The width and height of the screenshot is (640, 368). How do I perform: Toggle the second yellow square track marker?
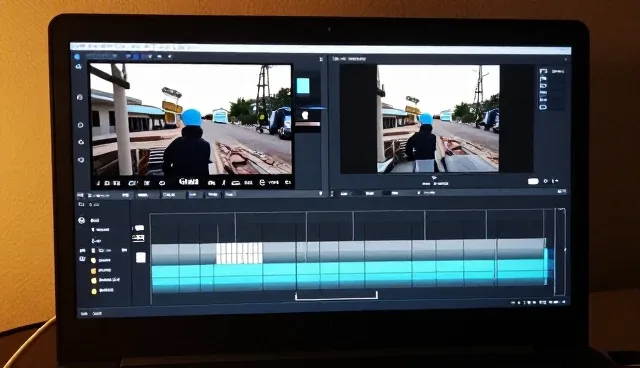[93, 270]
